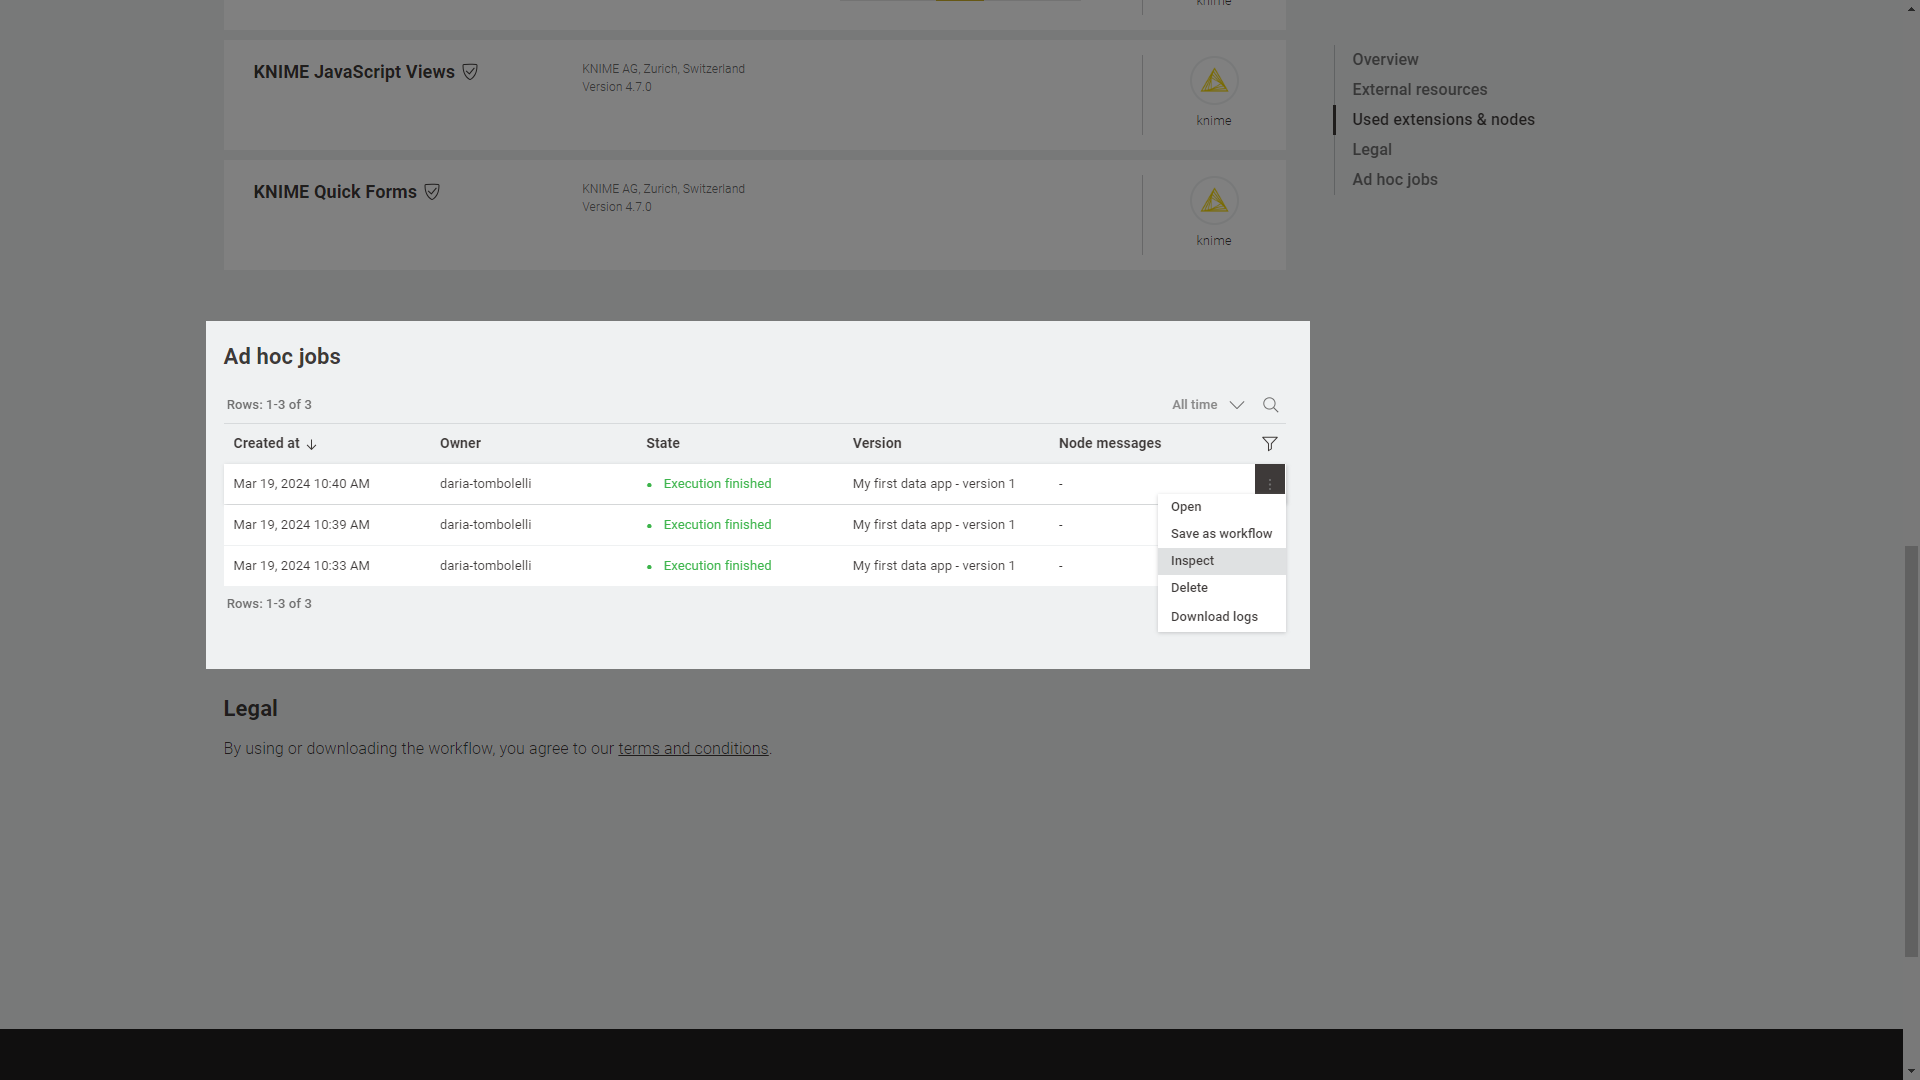
Task: Click the terms and conditions hyperlink
Action: click(694, 748)
